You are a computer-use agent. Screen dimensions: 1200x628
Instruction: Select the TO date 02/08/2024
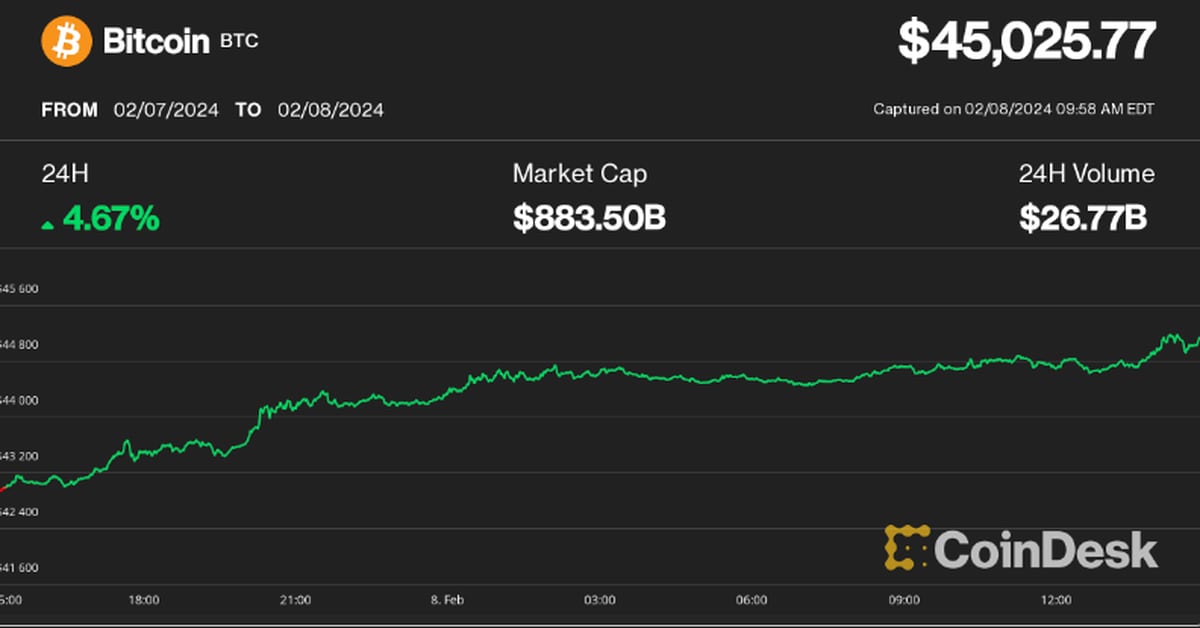click(330, 110)
